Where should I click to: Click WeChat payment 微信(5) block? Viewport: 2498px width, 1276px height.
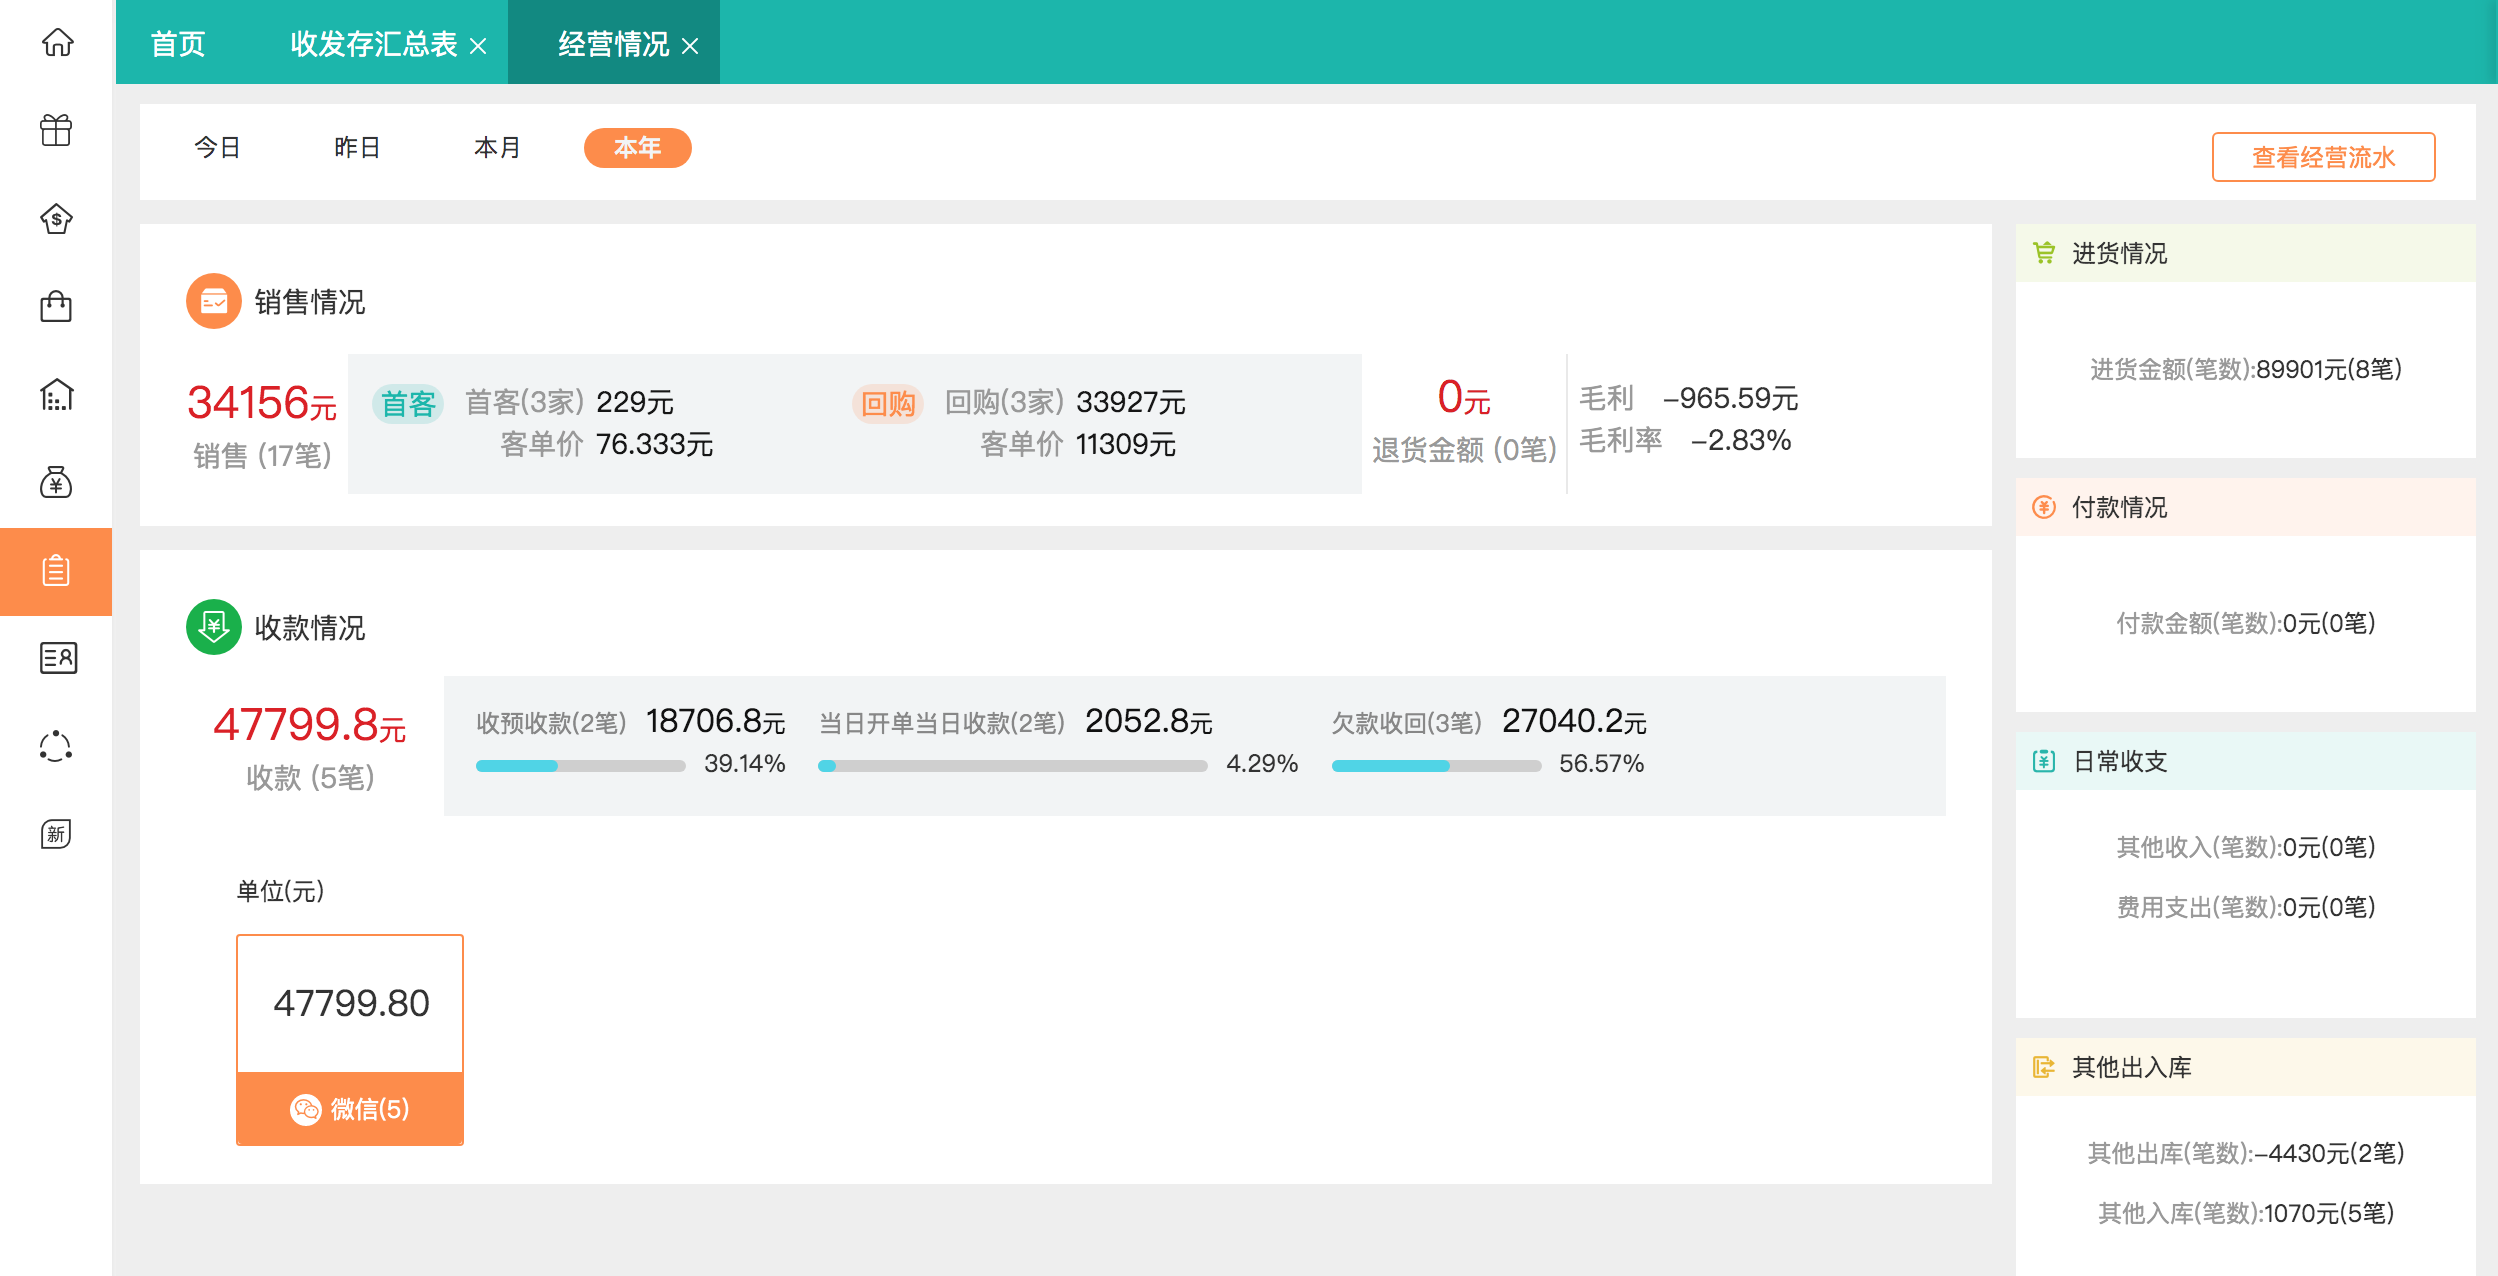[350, 1110]
